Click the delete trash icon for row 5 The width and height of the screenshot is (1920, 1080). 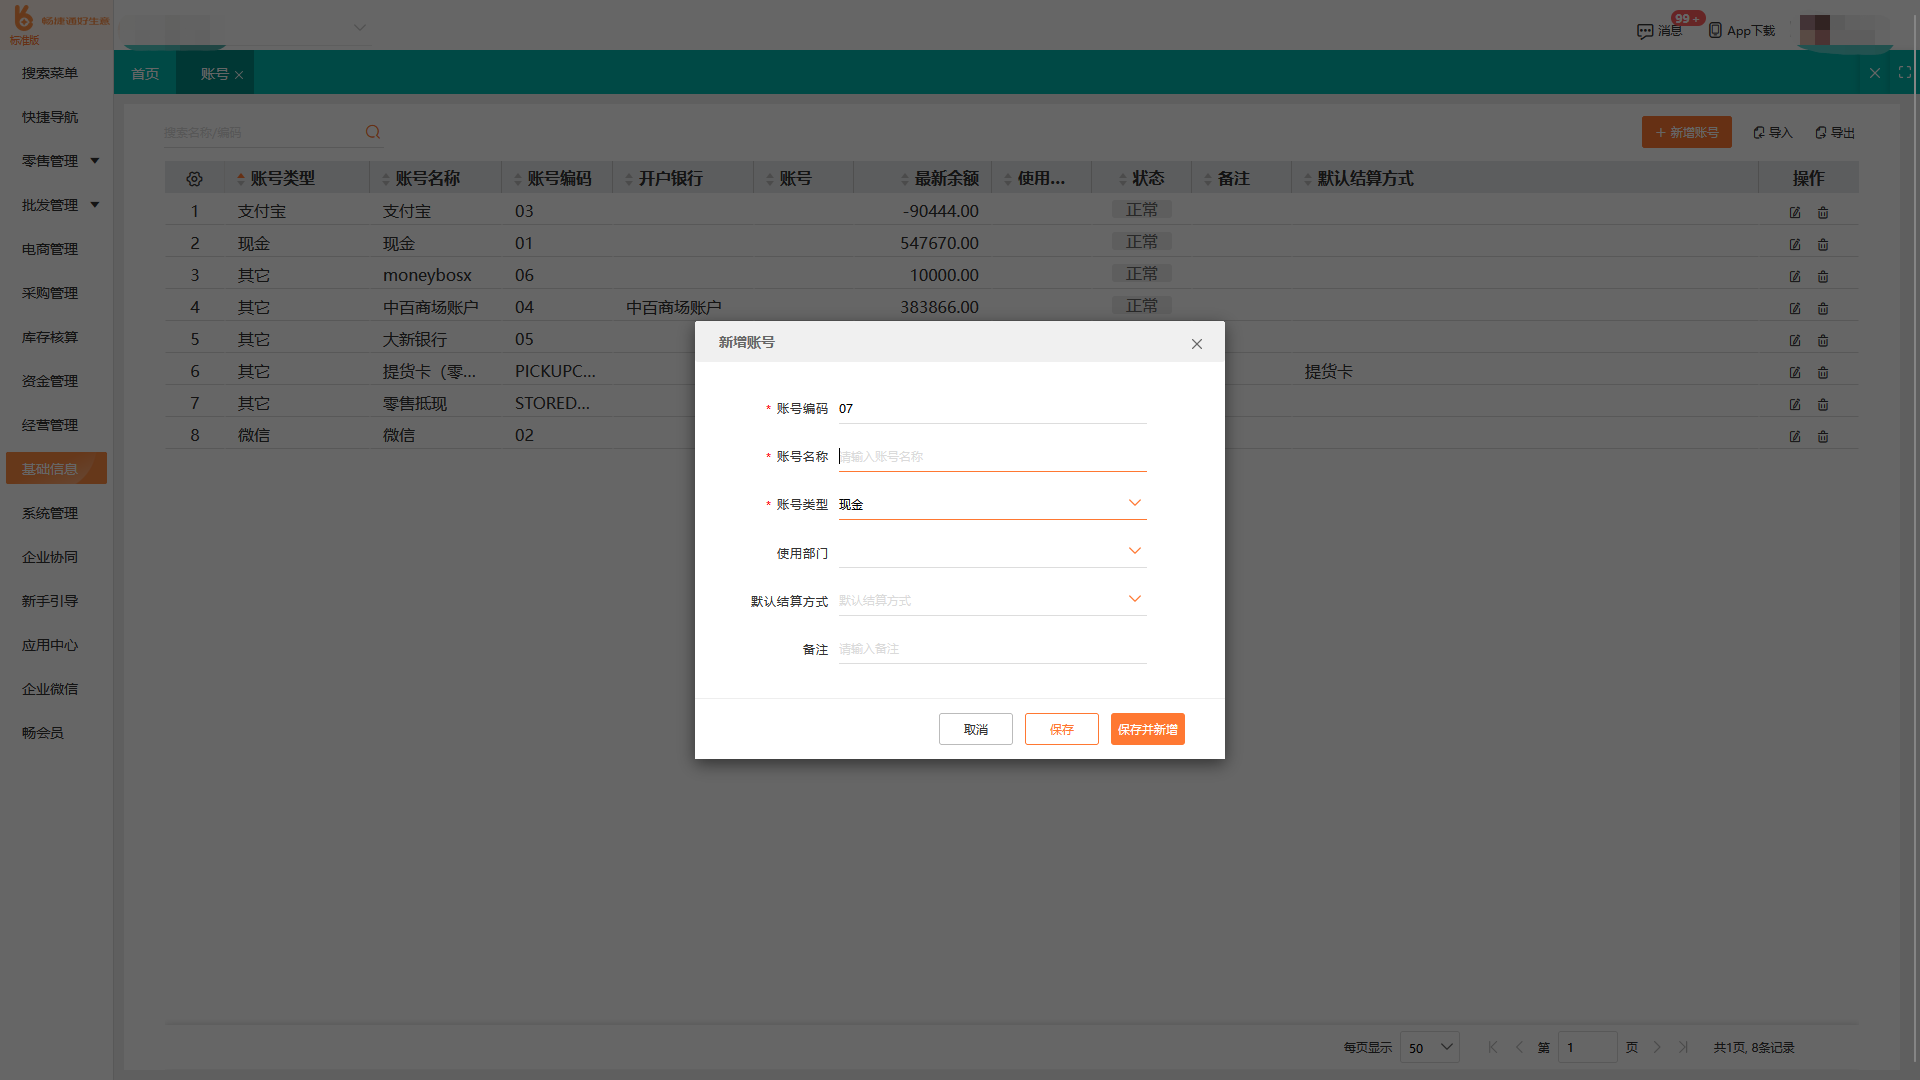(x=1822, y=340)
